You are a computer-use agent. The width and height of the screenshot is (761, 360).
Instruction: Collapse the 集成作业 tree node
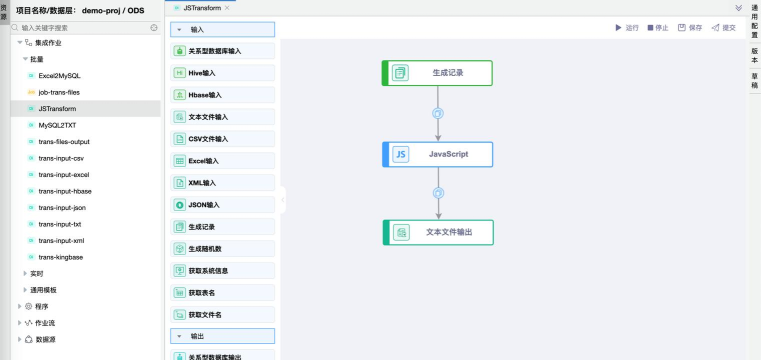tap(20, 43)
